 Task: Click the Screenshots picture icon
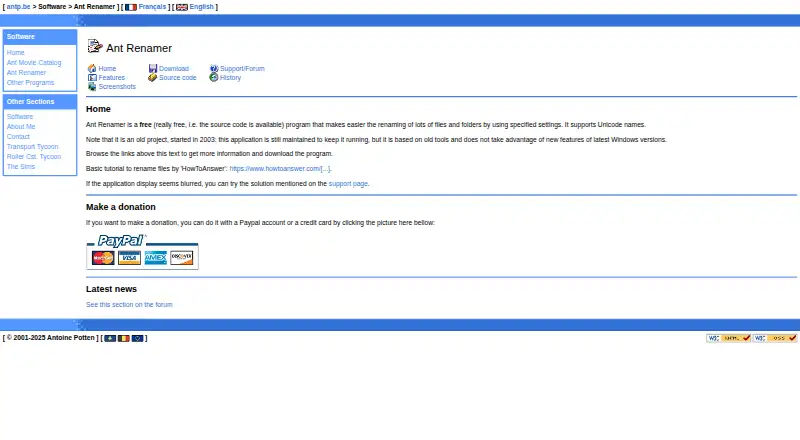pyautogui.click(x=92, y=87)
